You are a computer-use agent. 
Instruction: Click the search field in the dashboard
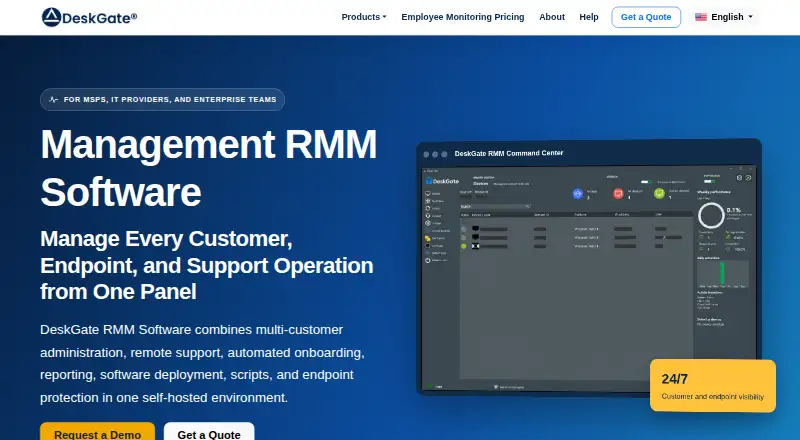pos(495,206)
